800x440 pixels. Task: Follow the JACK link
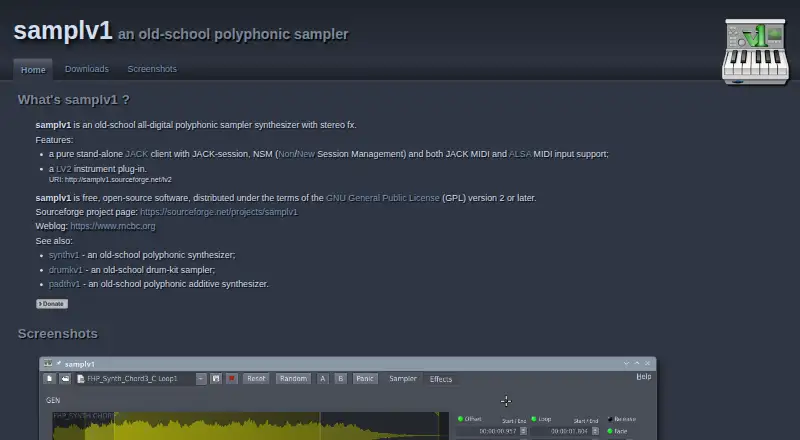click(x=137, y=154)
